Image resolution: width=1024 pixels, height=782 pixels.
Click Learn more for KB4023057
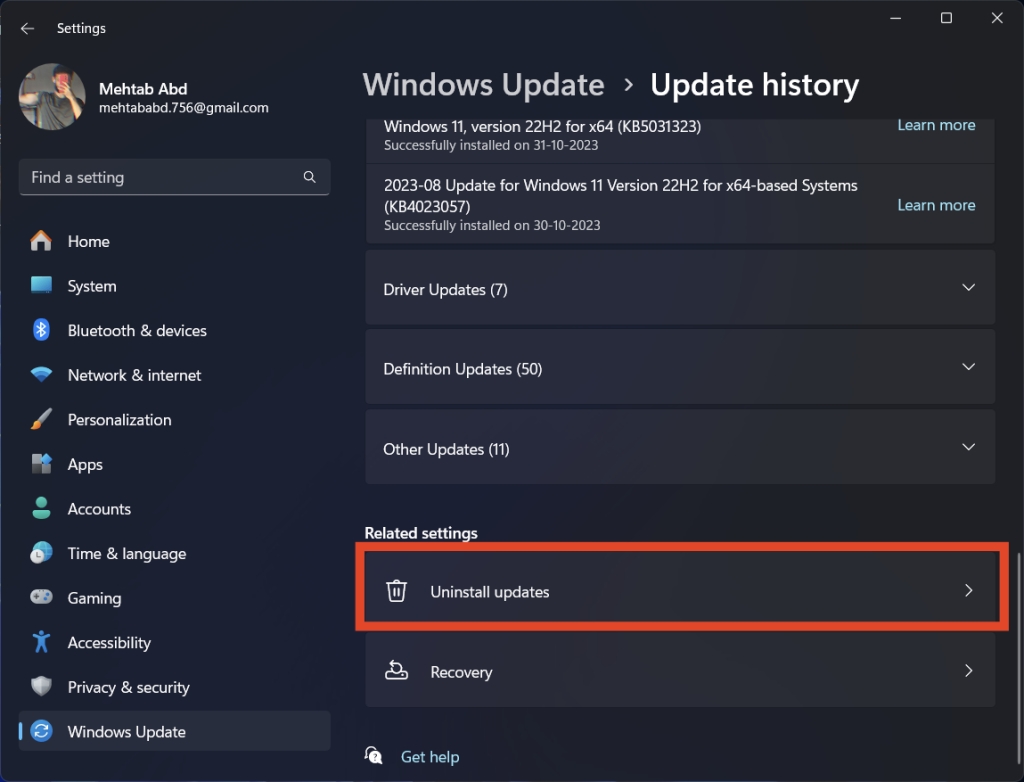pyautogui.click(x=936, y=205)
